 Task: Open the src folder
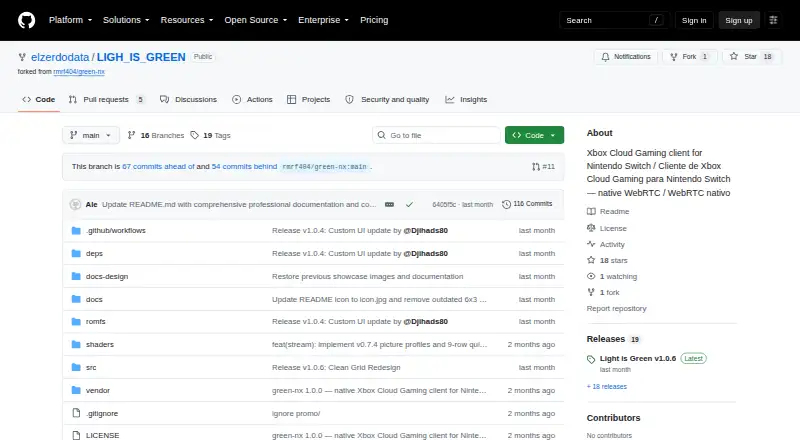91,368
